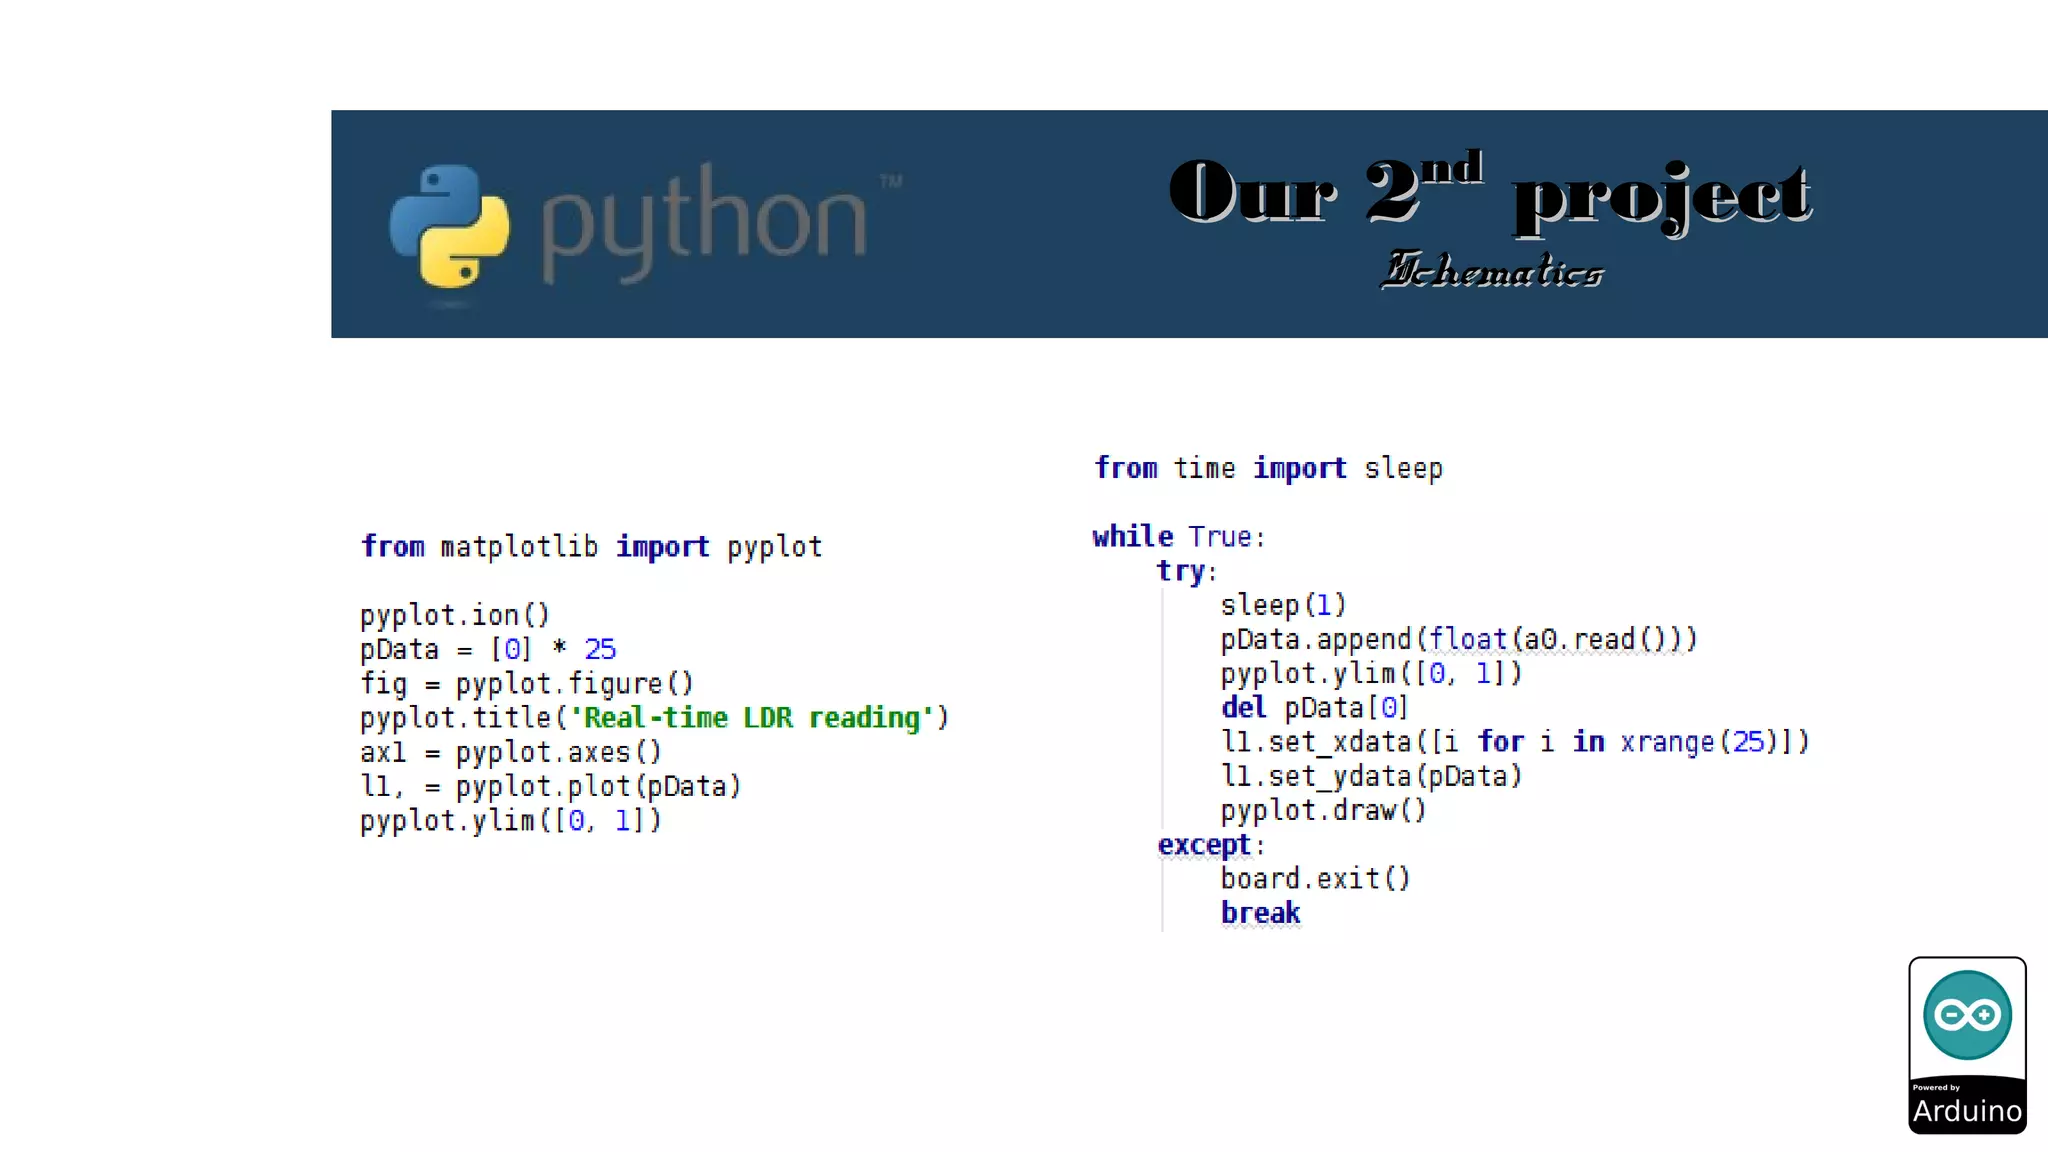Click the Arduino infinity logo icon

tap(1967, 1015)
